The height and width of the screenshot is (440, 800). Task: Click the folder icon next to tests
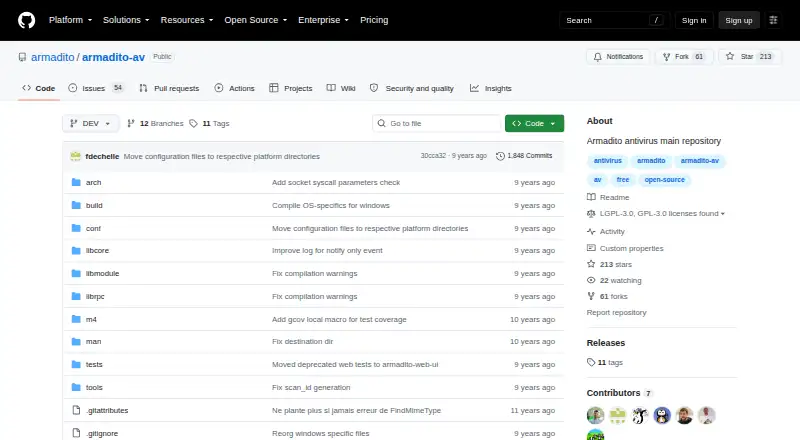click(x=76, y=364)
